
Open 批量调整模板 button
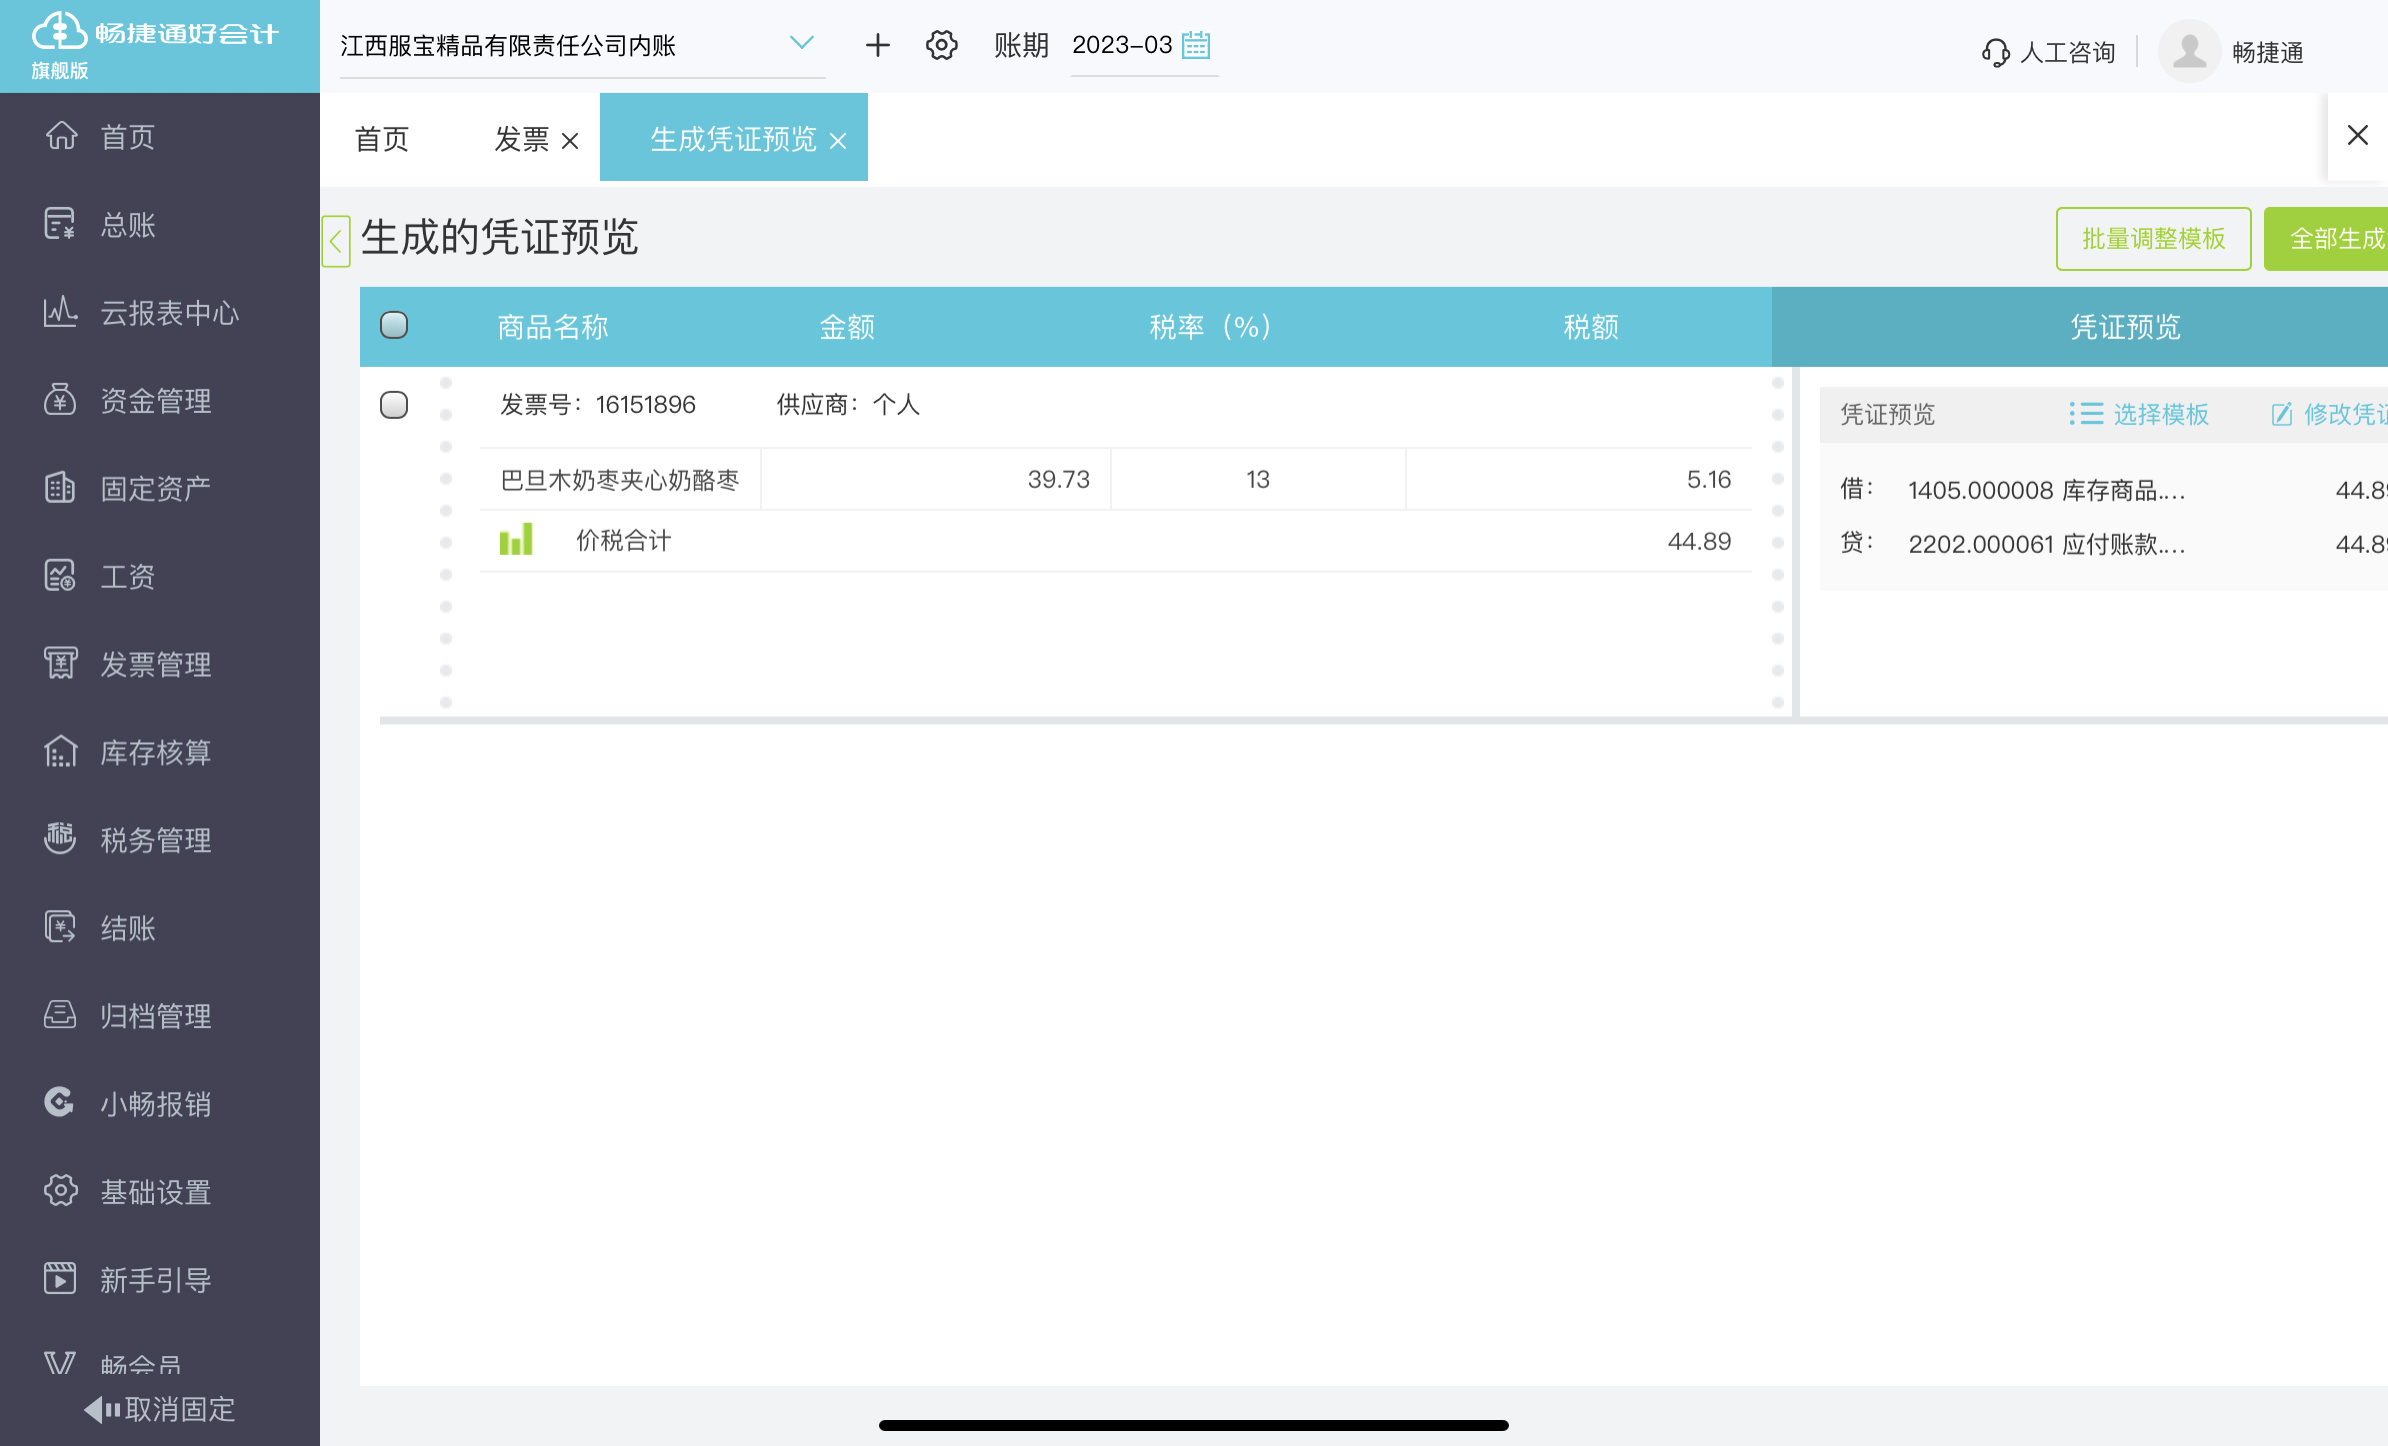pyautogui.click(x=2153, y=239)
